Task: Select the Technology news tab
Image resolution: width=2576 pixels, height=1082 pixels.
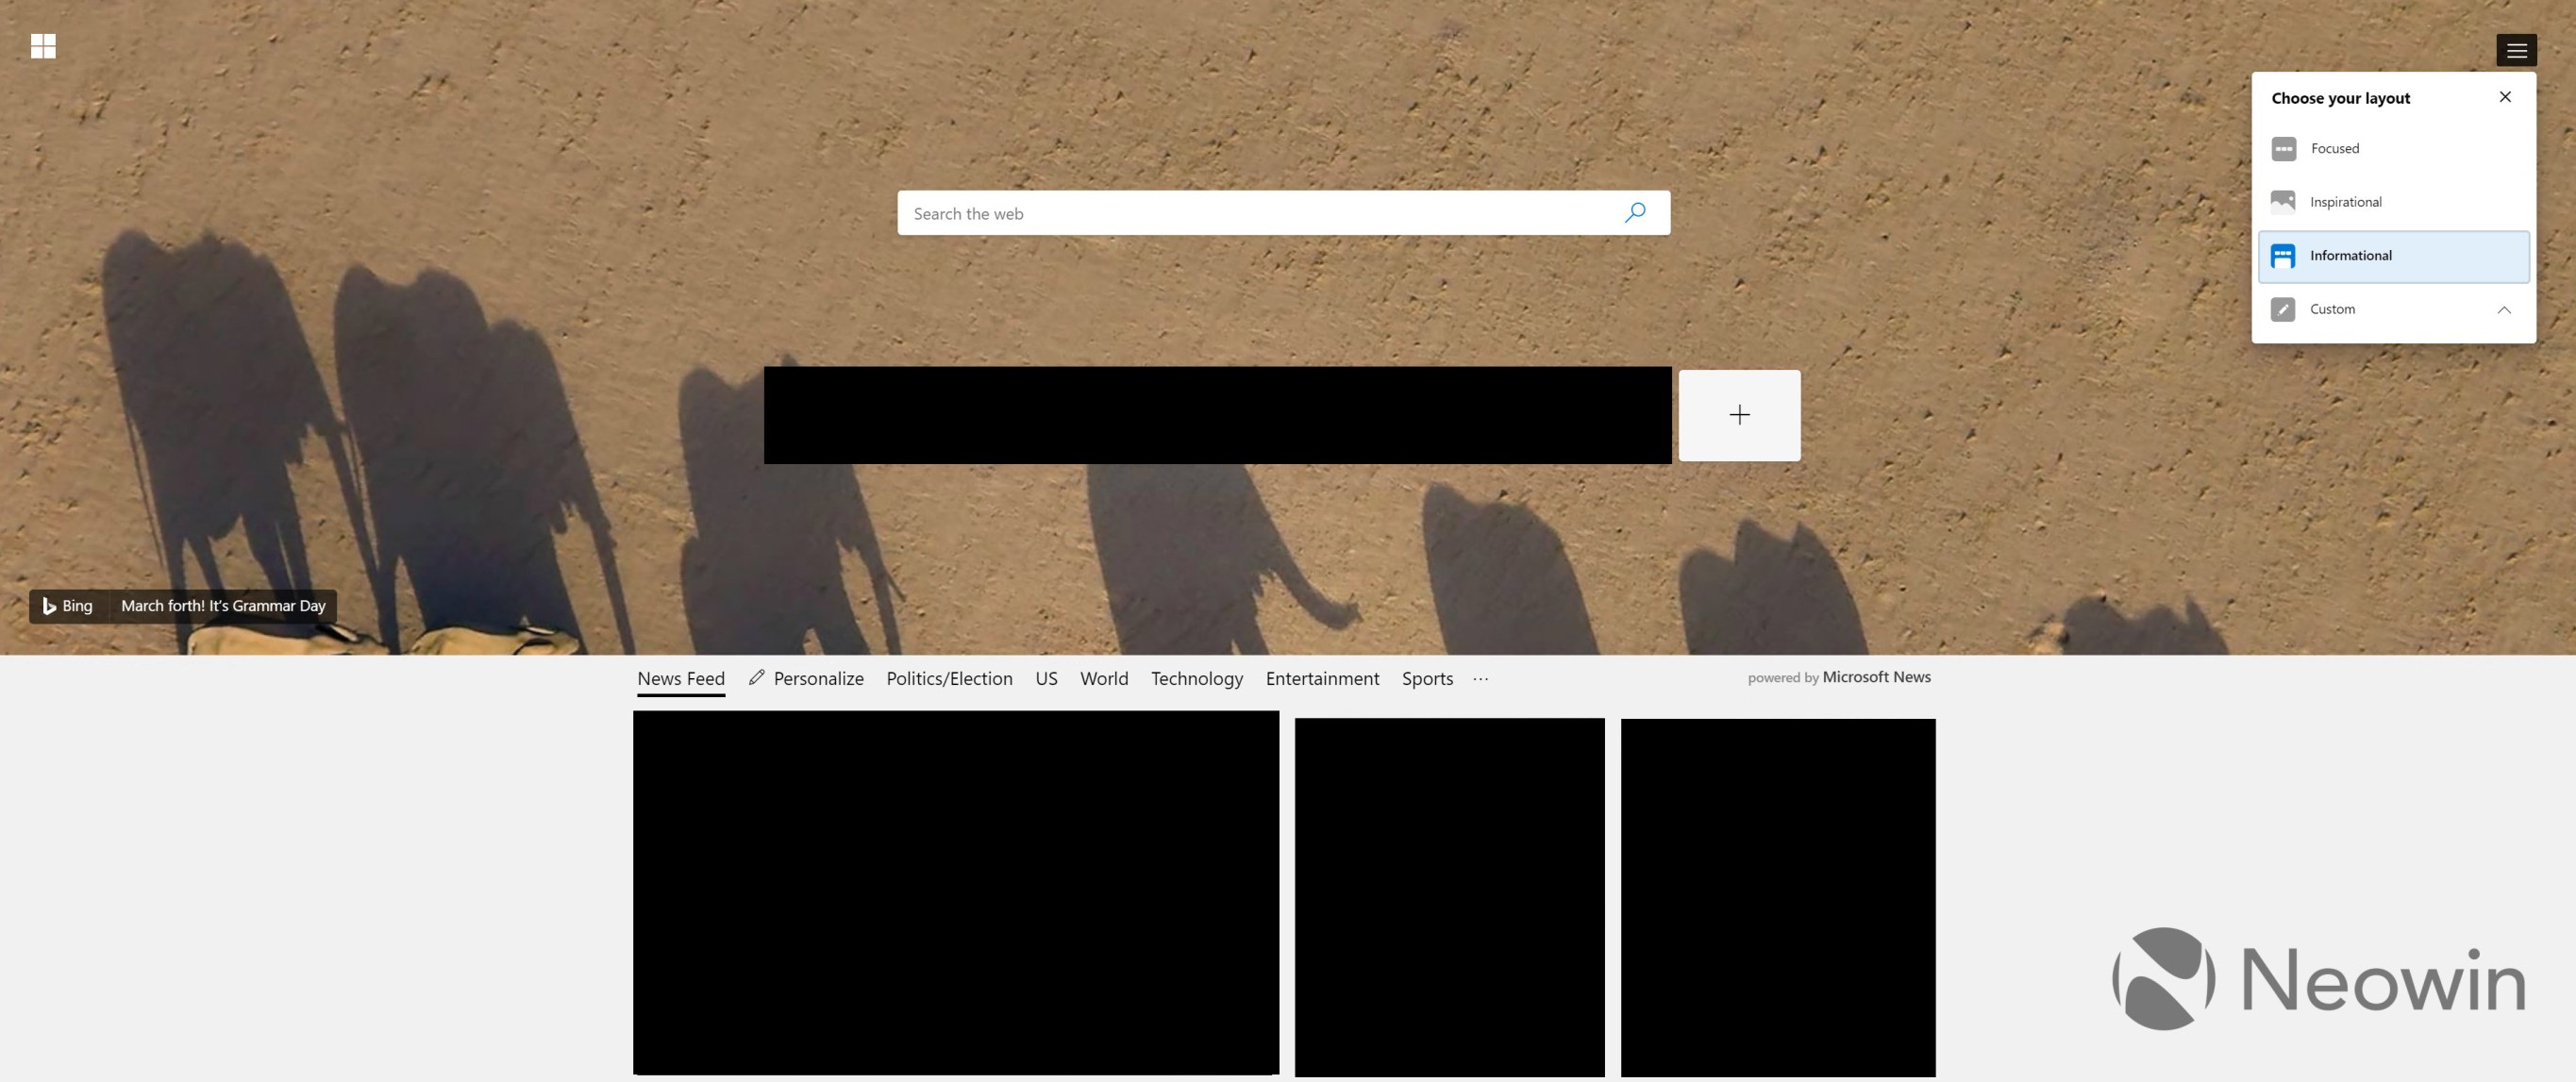Action: [x=1196, y=678]
